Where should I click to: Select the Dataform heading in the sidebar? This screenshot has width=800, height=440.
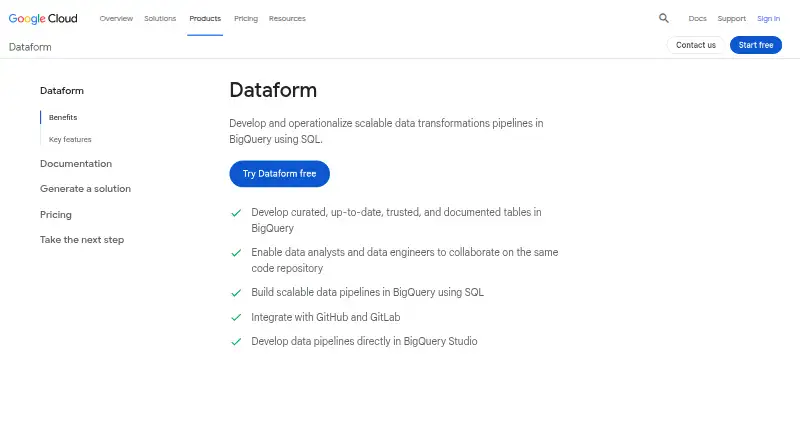62,91
